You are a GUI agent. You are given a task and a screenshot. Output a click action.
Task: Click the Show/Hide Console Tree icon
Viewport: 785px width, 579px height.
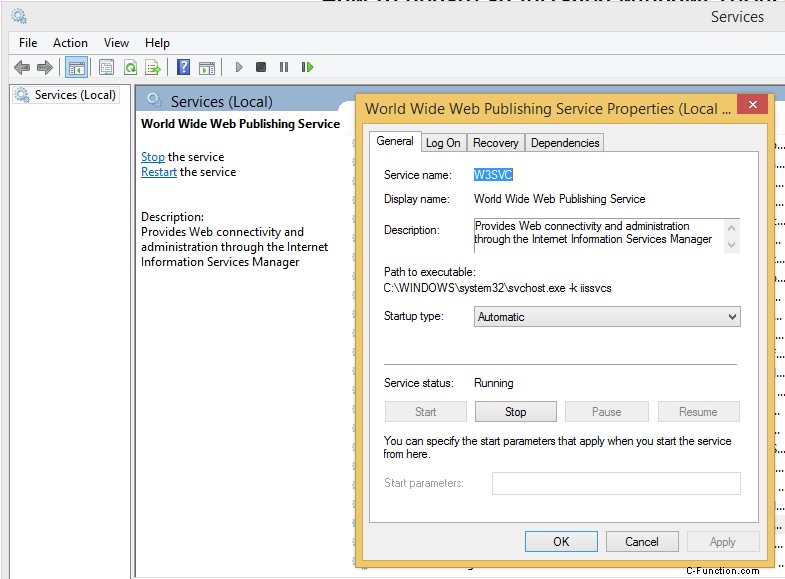tap(76, 67)
